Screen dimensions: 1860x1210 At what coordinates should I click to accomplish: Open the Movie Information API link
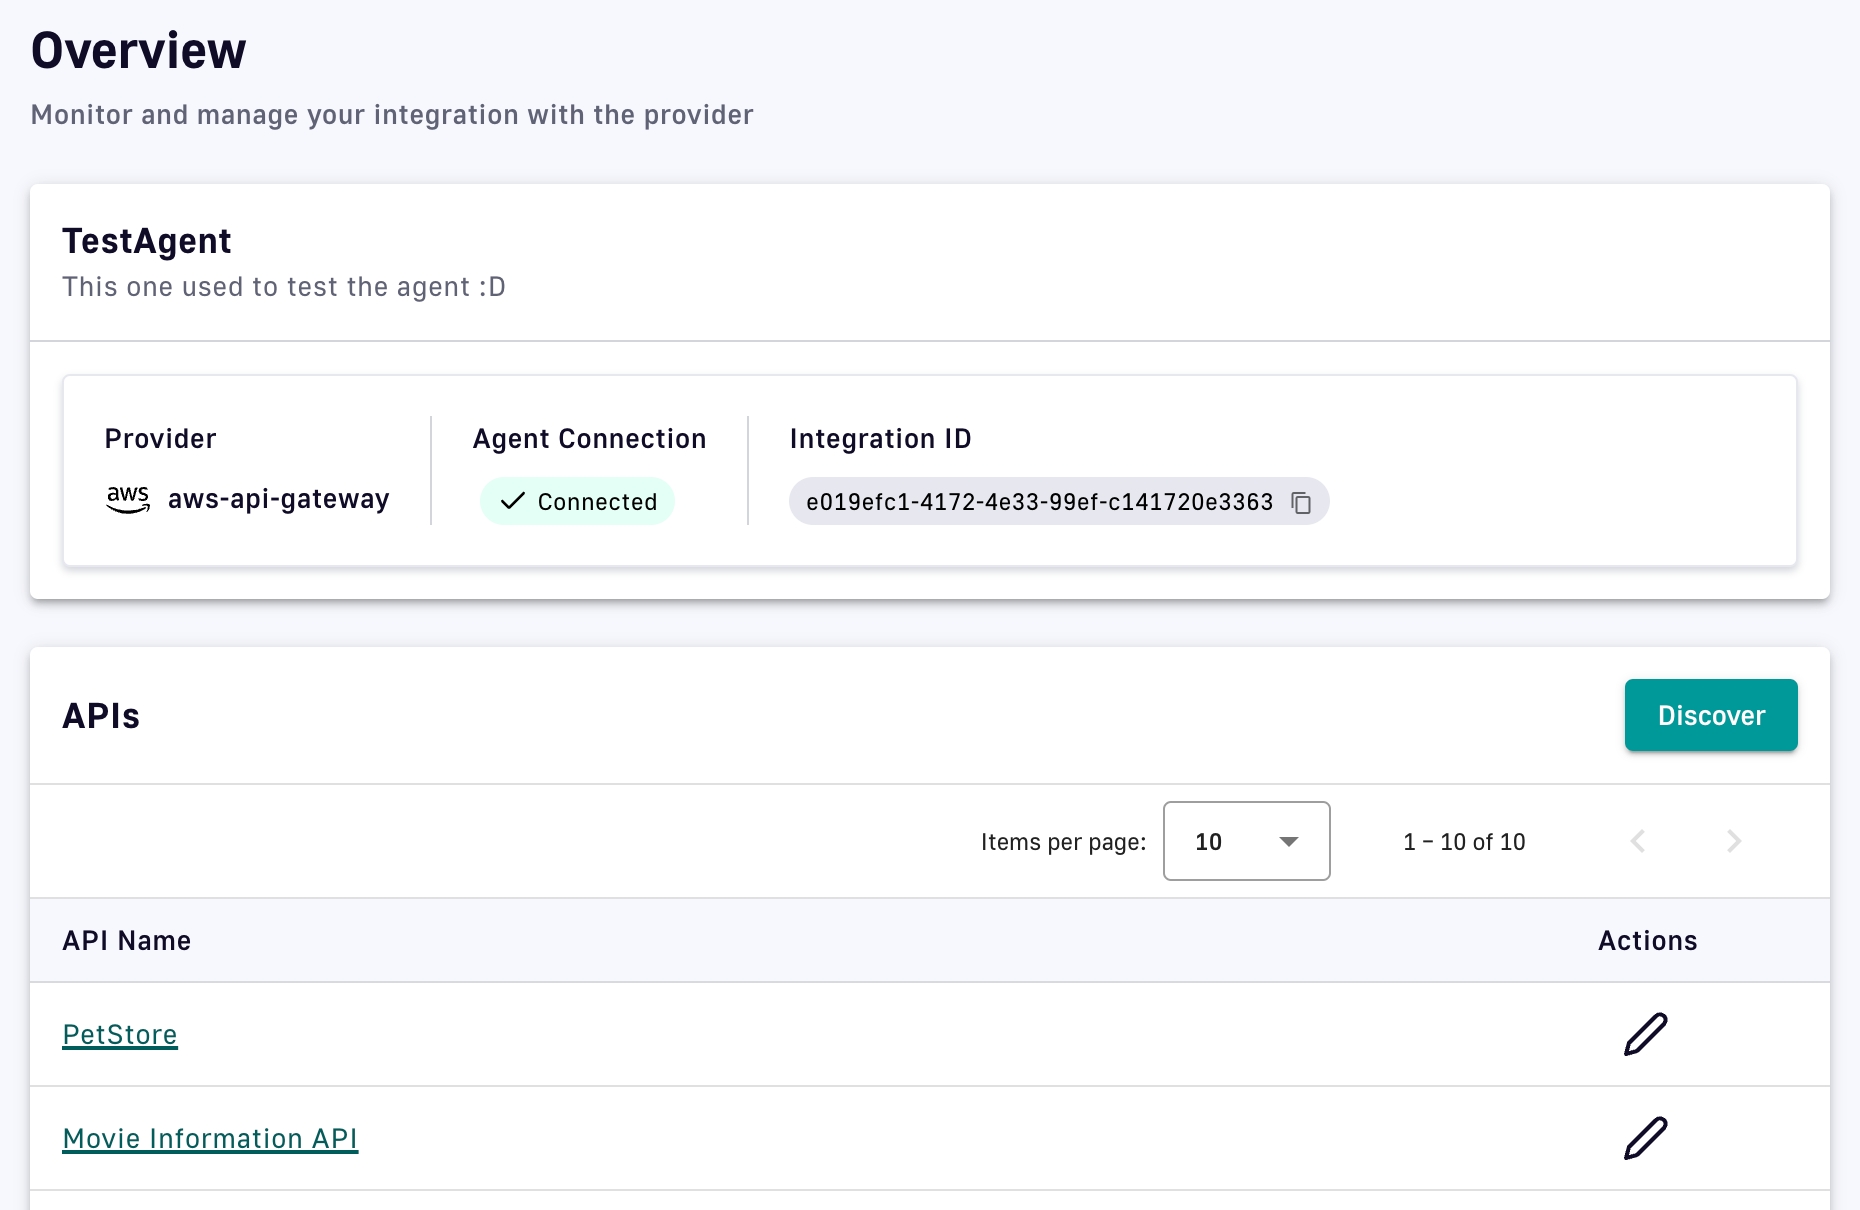click(x=210, y=1138)
